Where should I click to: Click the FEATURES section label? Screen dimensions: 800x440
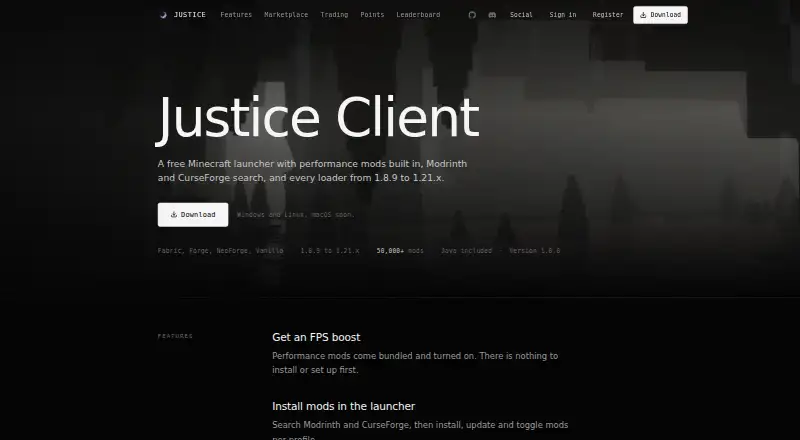click(x=175, y=336)
